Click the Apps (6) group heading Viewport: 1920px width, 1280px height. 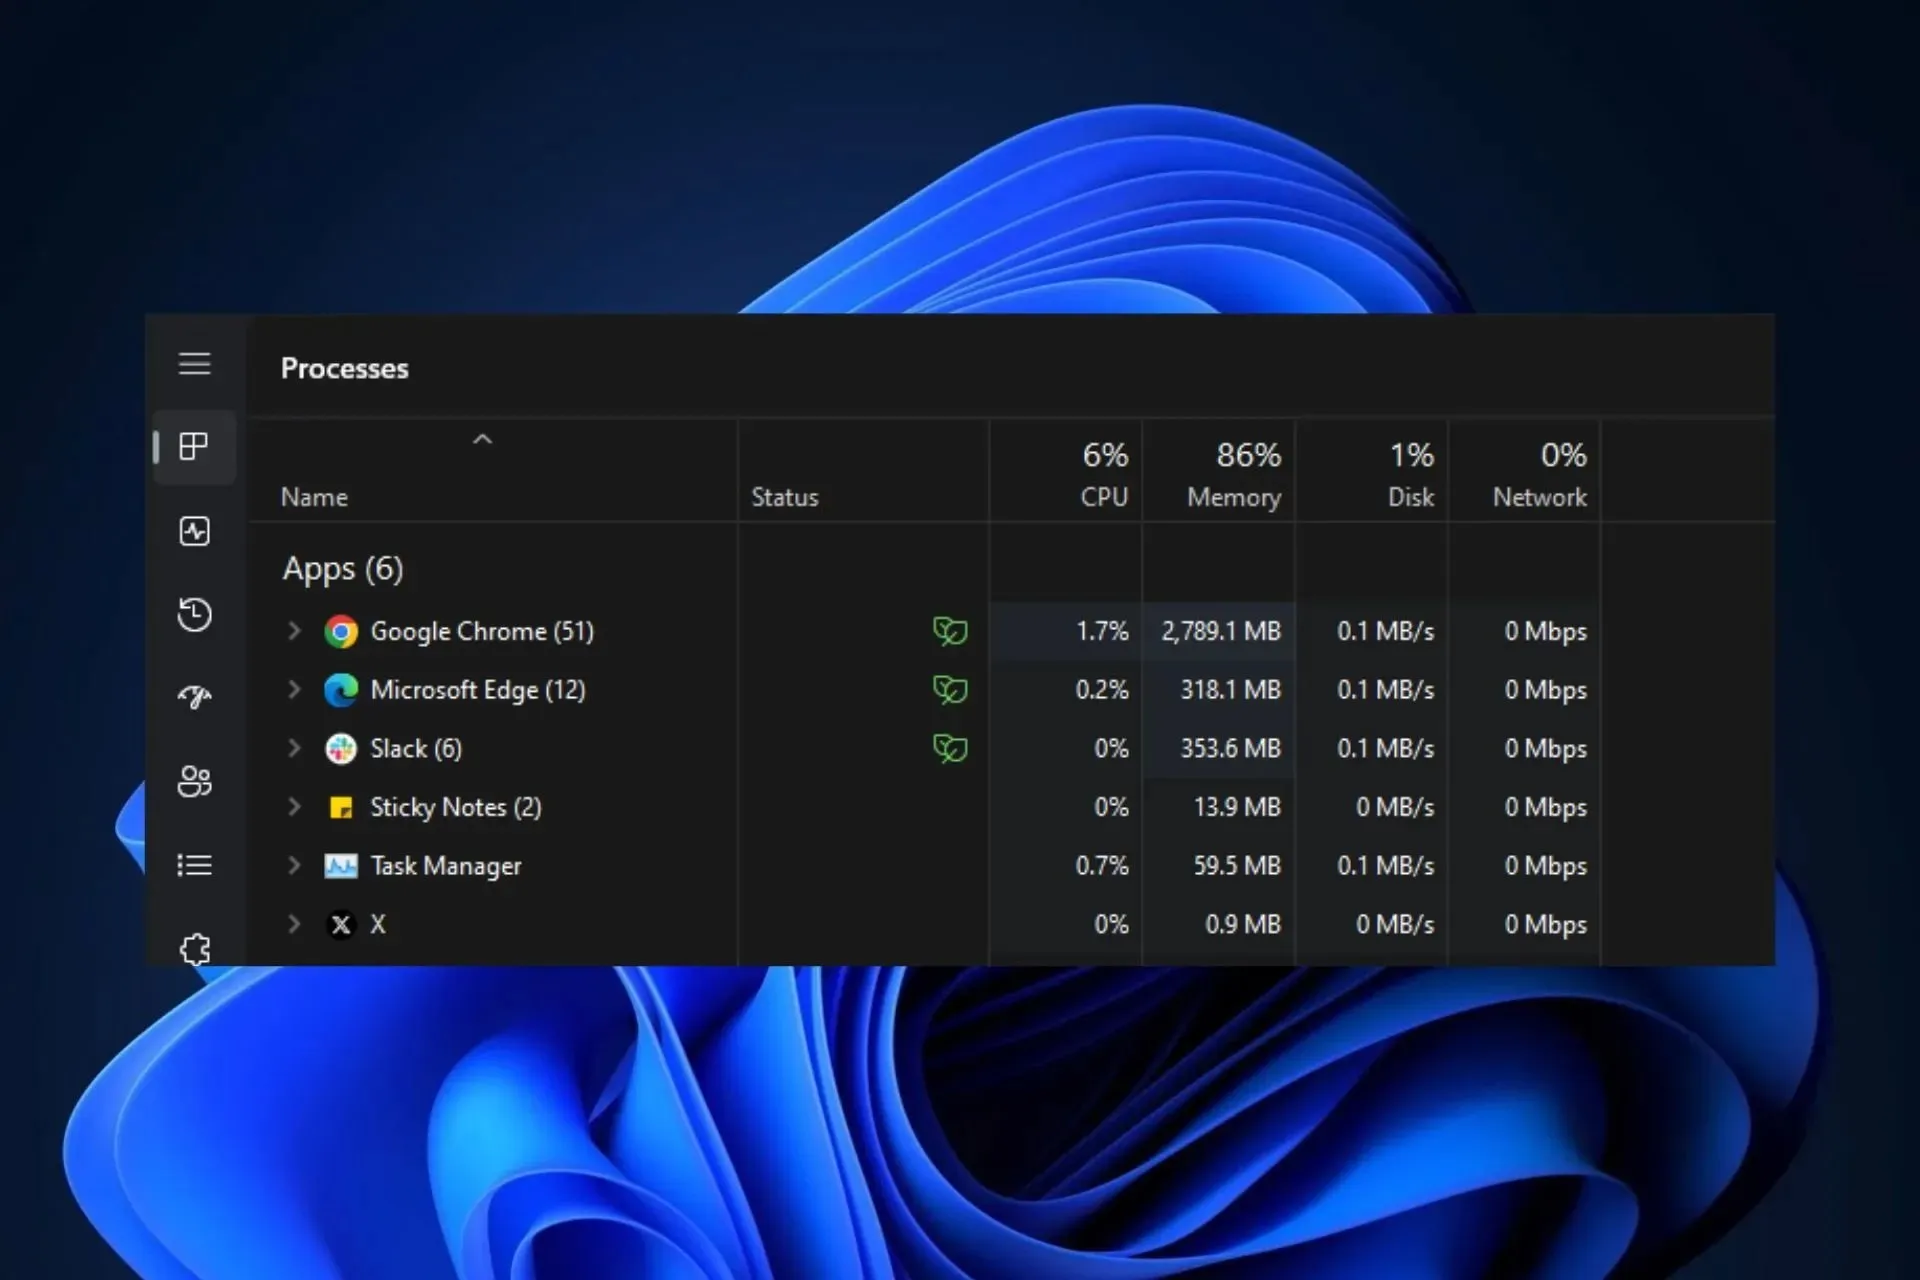coord(343,569)
